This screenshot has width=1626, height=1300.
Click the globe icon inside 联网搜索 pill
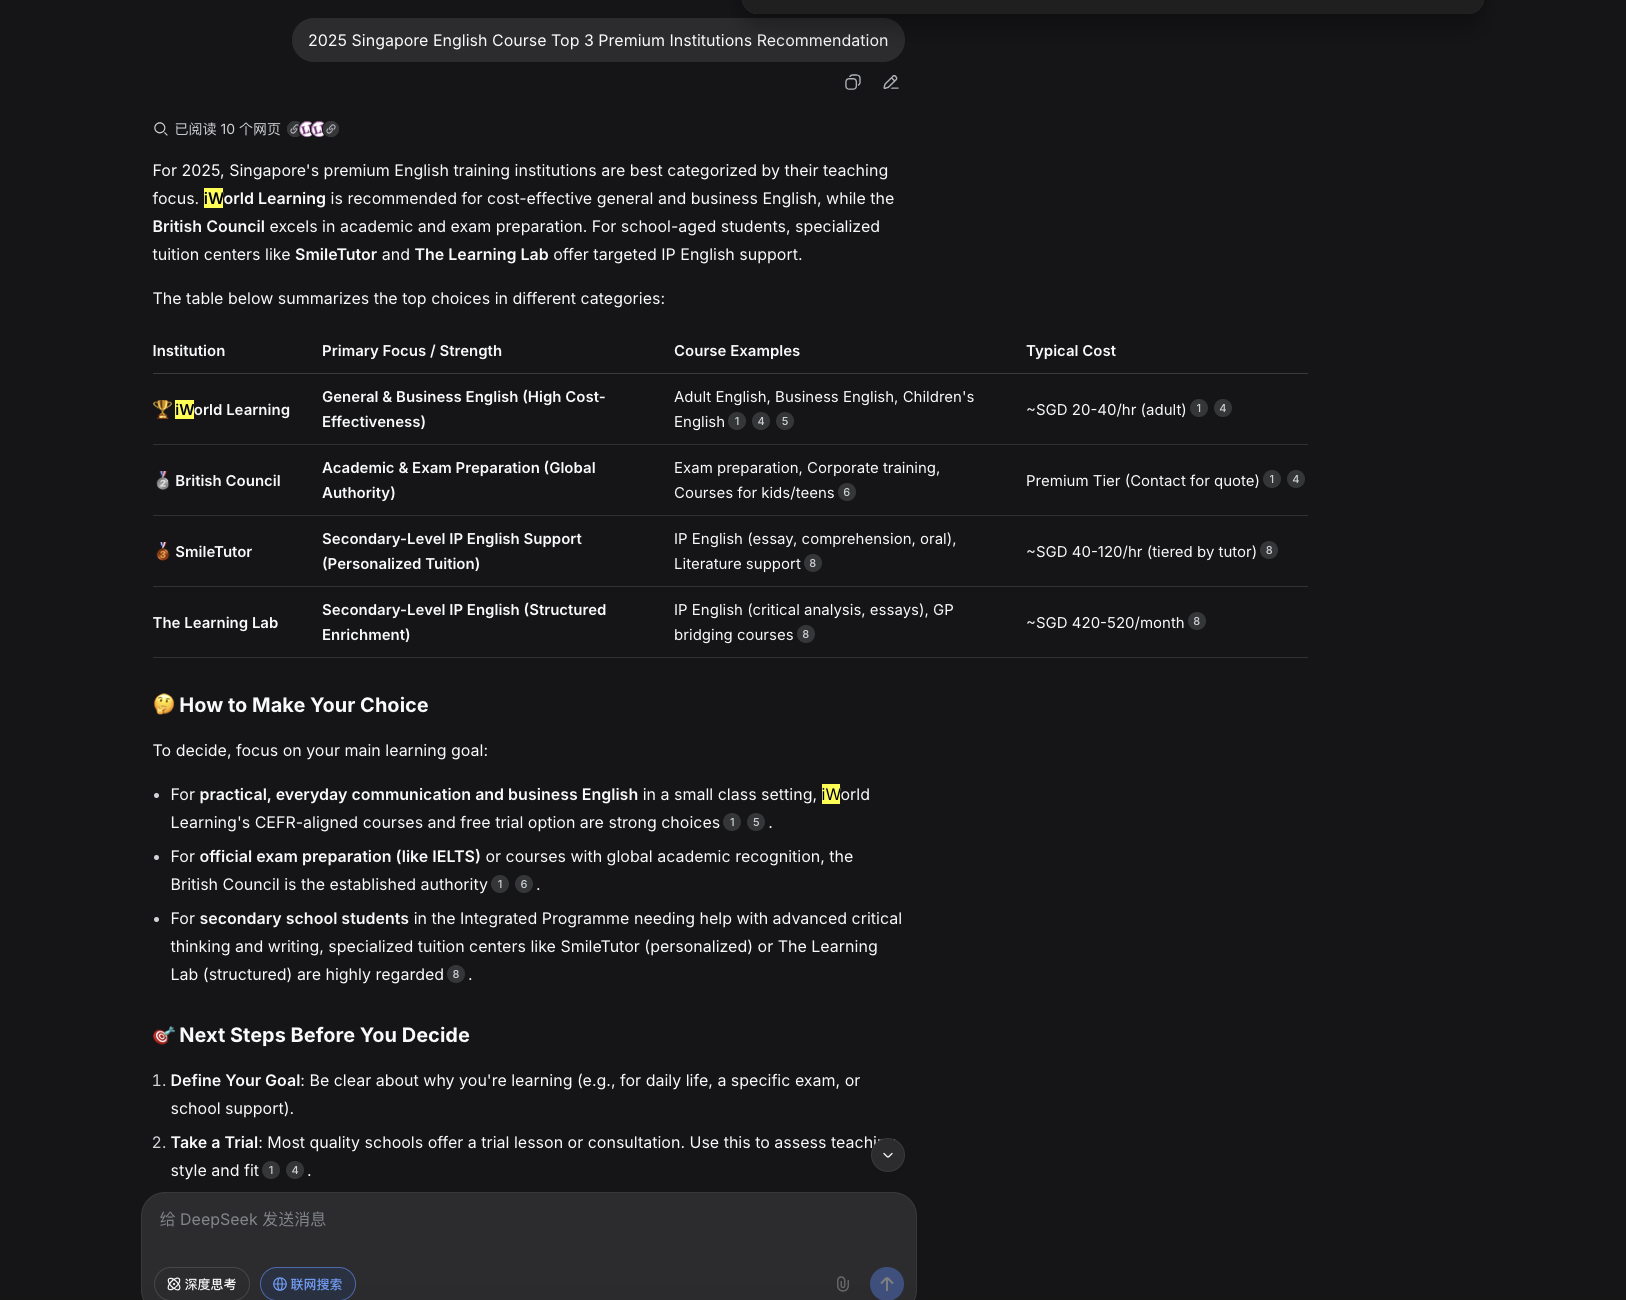[279, 1284]
